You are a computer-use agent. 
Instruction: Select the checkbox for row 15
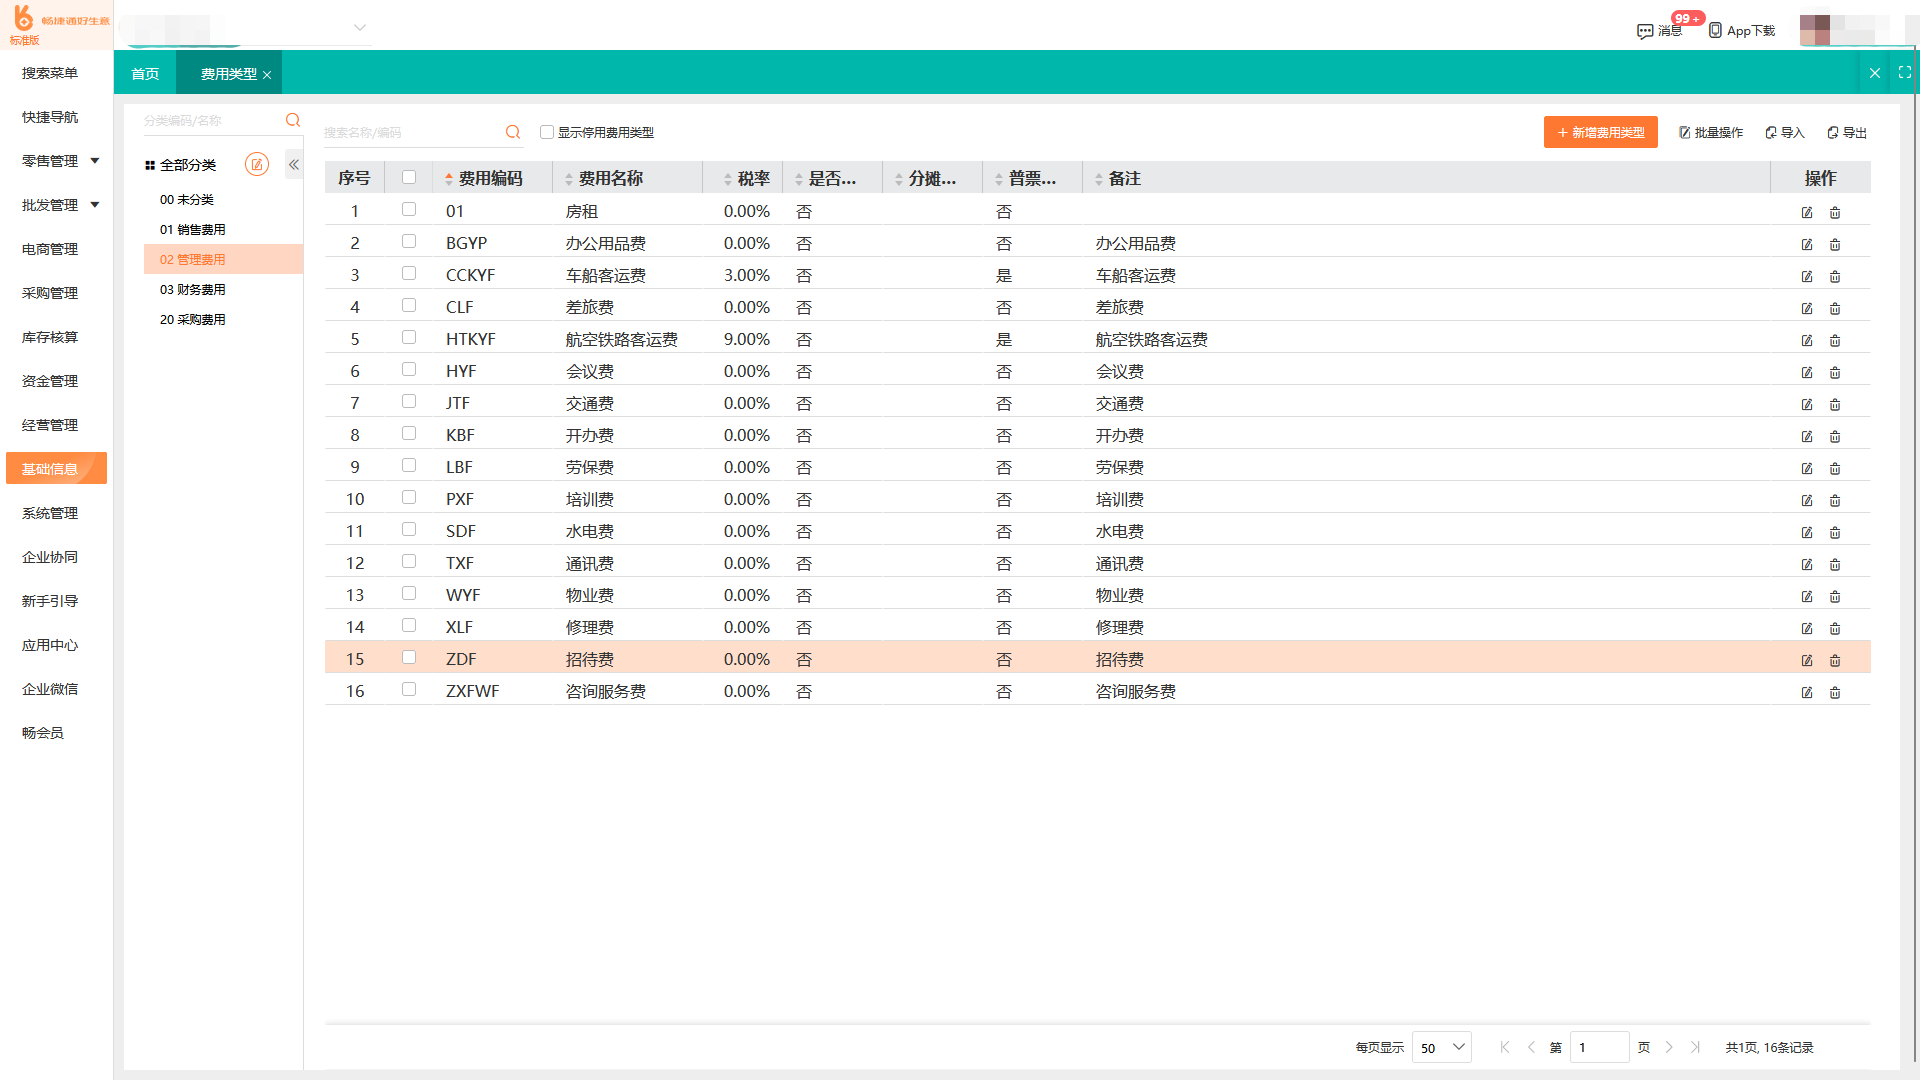(410, 658)
